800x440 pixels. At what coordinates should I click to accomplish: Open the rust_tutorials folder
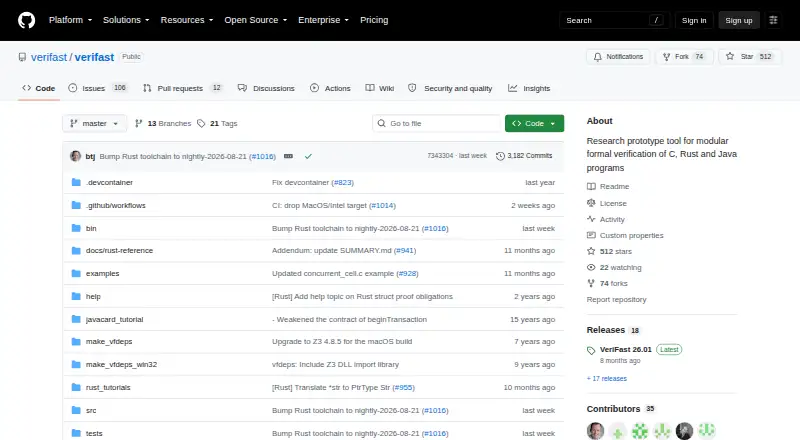pyautogui.click(x=108, y=387)
